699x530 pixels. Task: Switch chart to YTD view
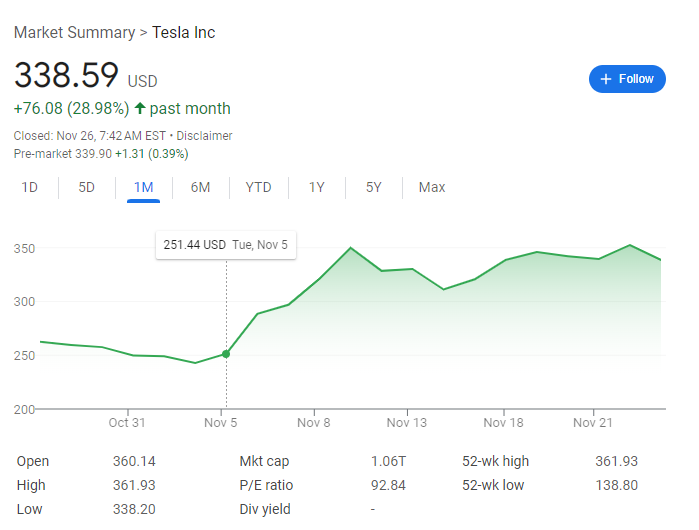(x=258, y=187)
